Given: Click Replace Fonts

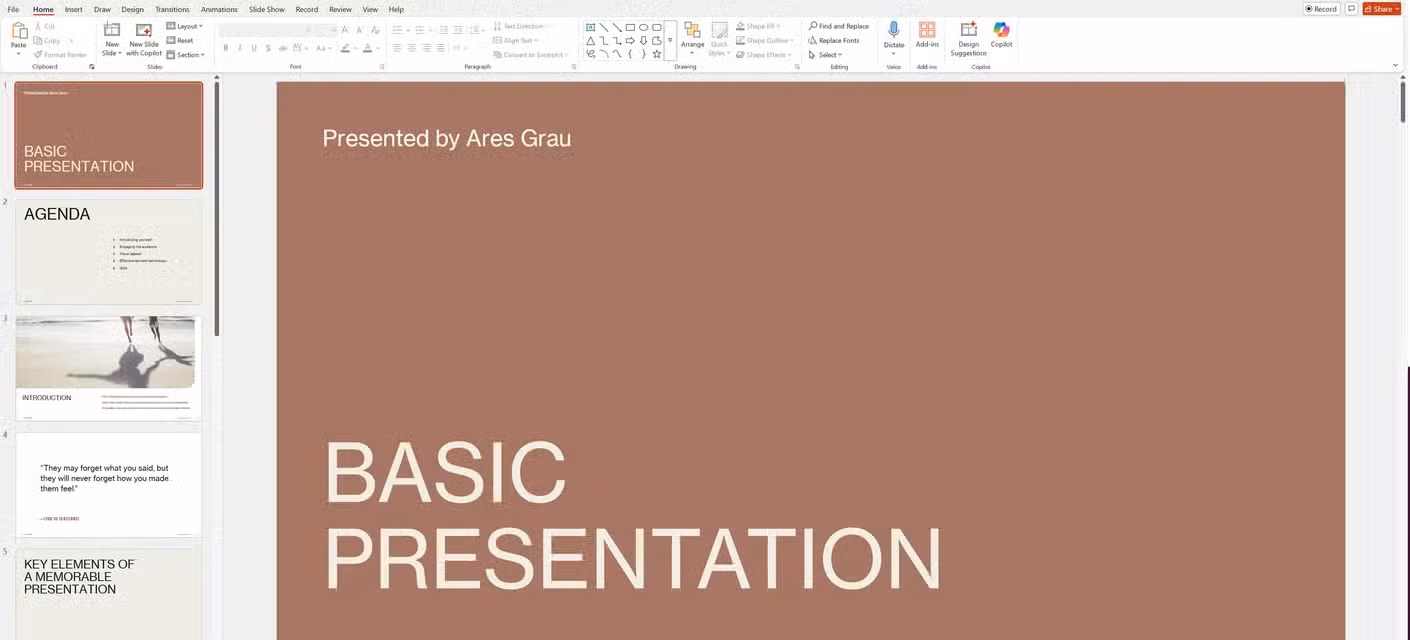Looking at the screenshot, I should point(834,41).
